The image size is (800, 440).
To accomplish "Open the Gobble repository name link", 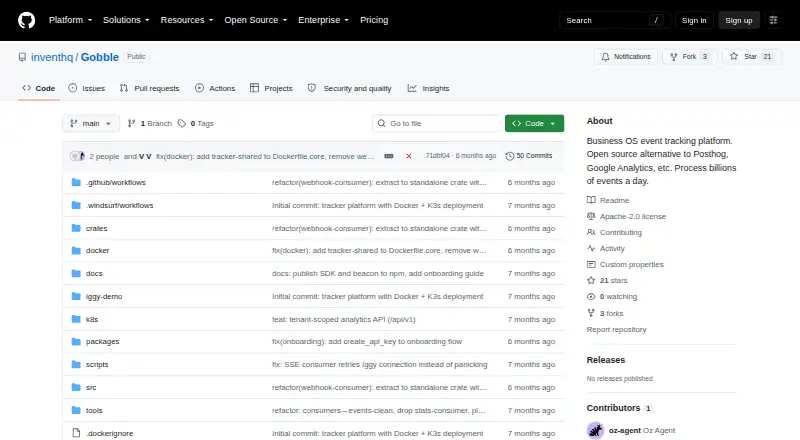I will coord(99,57).
